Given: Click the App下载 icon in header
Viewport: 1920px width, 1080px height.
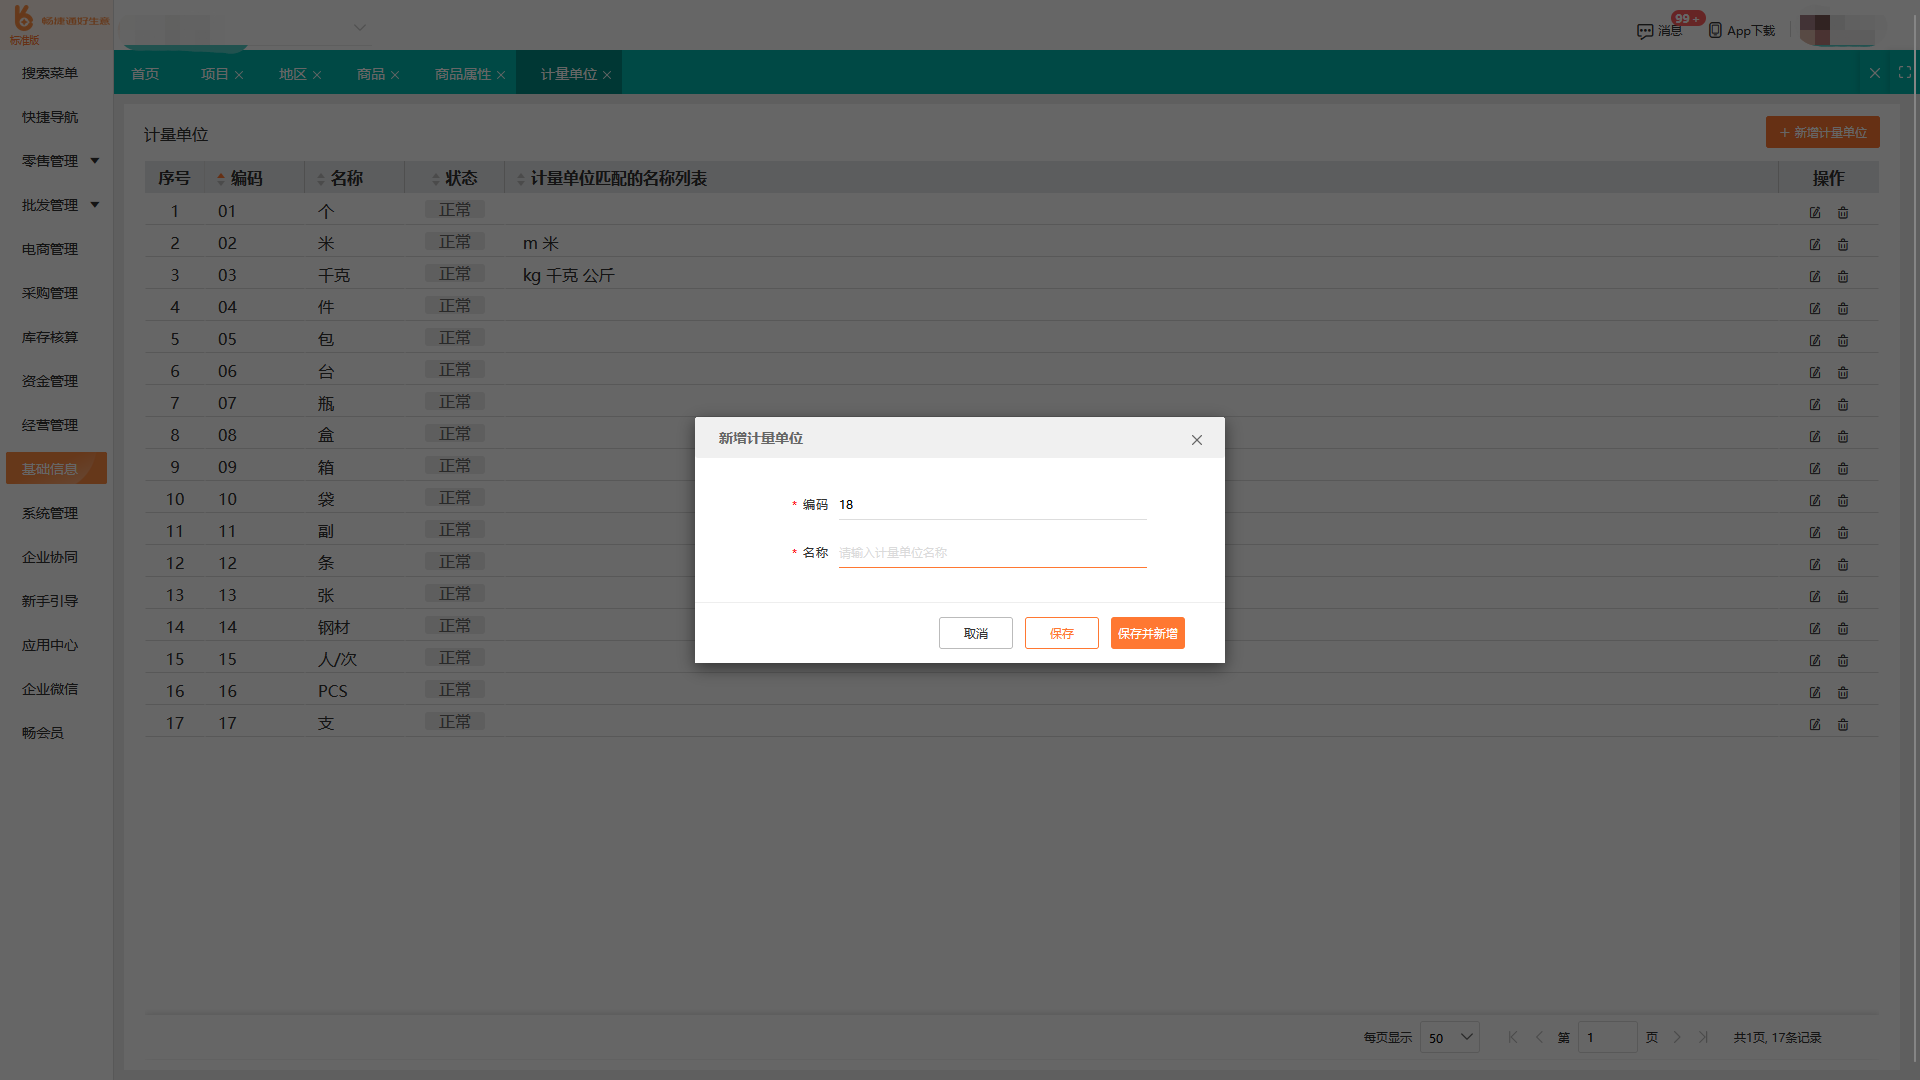Looking at the screenshot, I should [1718, 30].
